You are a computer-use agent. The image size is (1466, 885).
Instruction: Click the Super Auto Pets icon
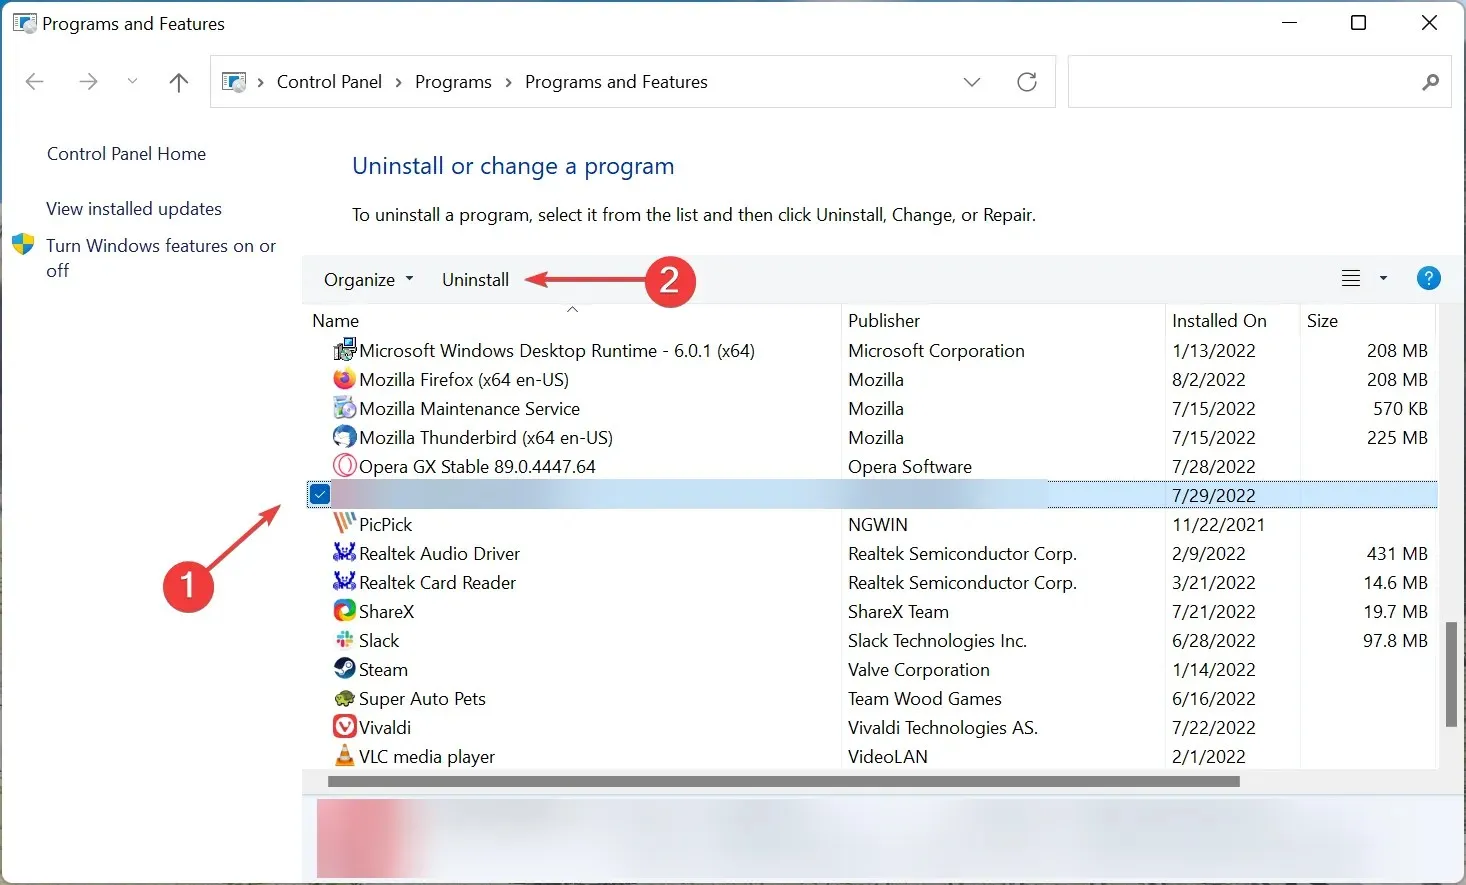(344, 698)
